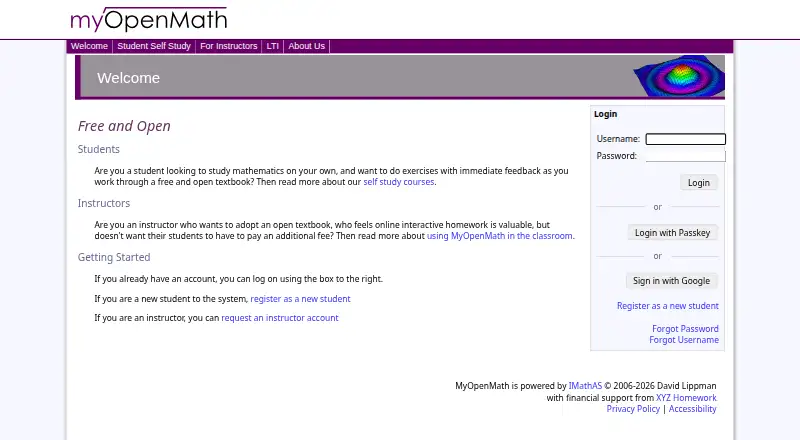
Task: Visit the XYZ Homework link
Action: pos(686,398)
